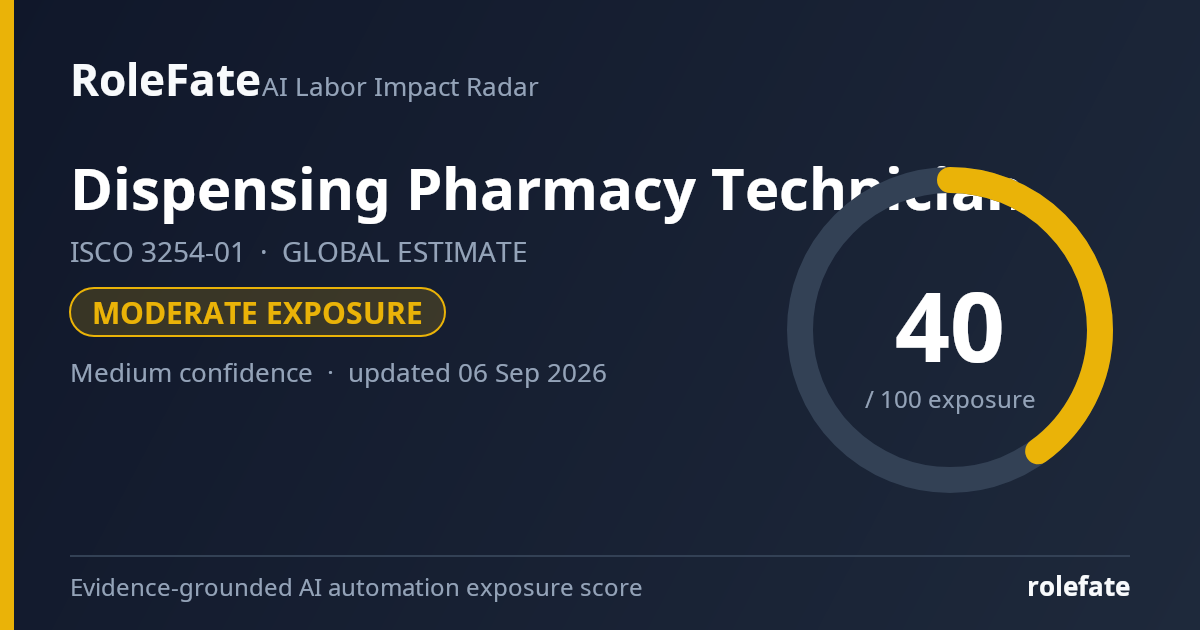Click the RoleFate logo text
Image resolution: width=1200 pixels, height=630 pixels.
[165, 81]
